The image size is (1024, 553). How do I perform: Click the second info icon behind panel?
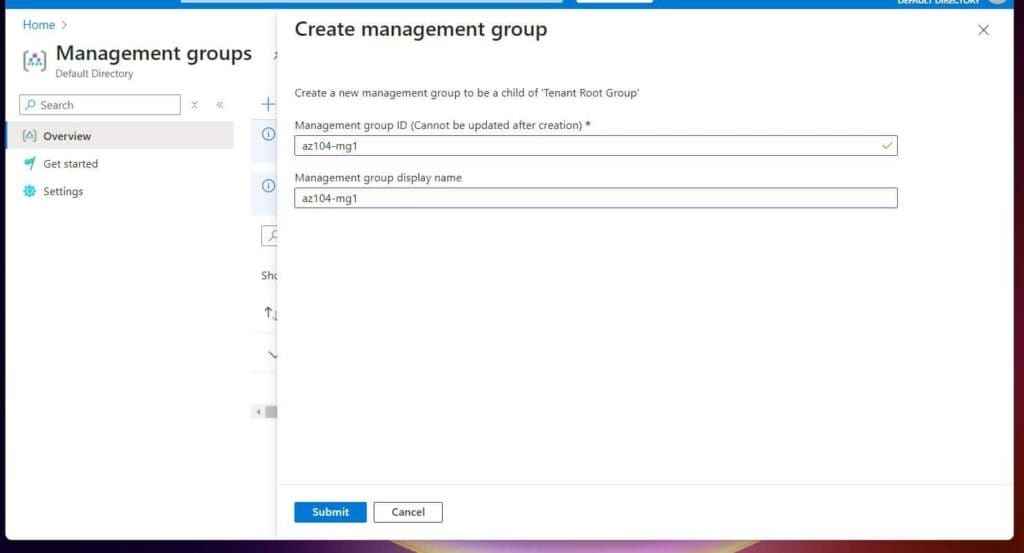[268, 185]
